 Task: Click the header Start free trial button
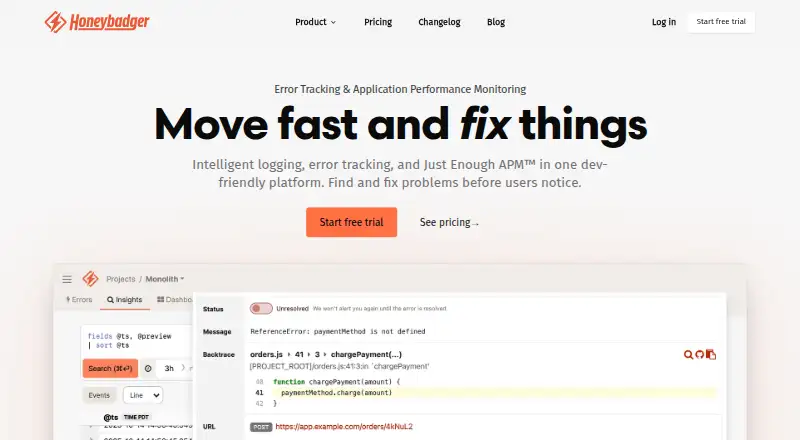click(721, 22)
